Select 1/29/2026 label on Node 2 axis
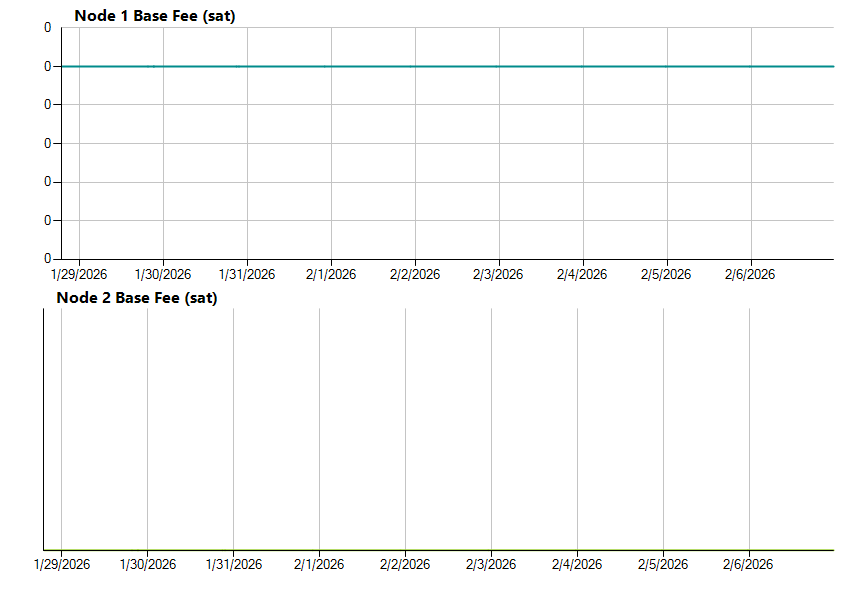Viewport: 860px width, 600px height. [x=62, y=565]
